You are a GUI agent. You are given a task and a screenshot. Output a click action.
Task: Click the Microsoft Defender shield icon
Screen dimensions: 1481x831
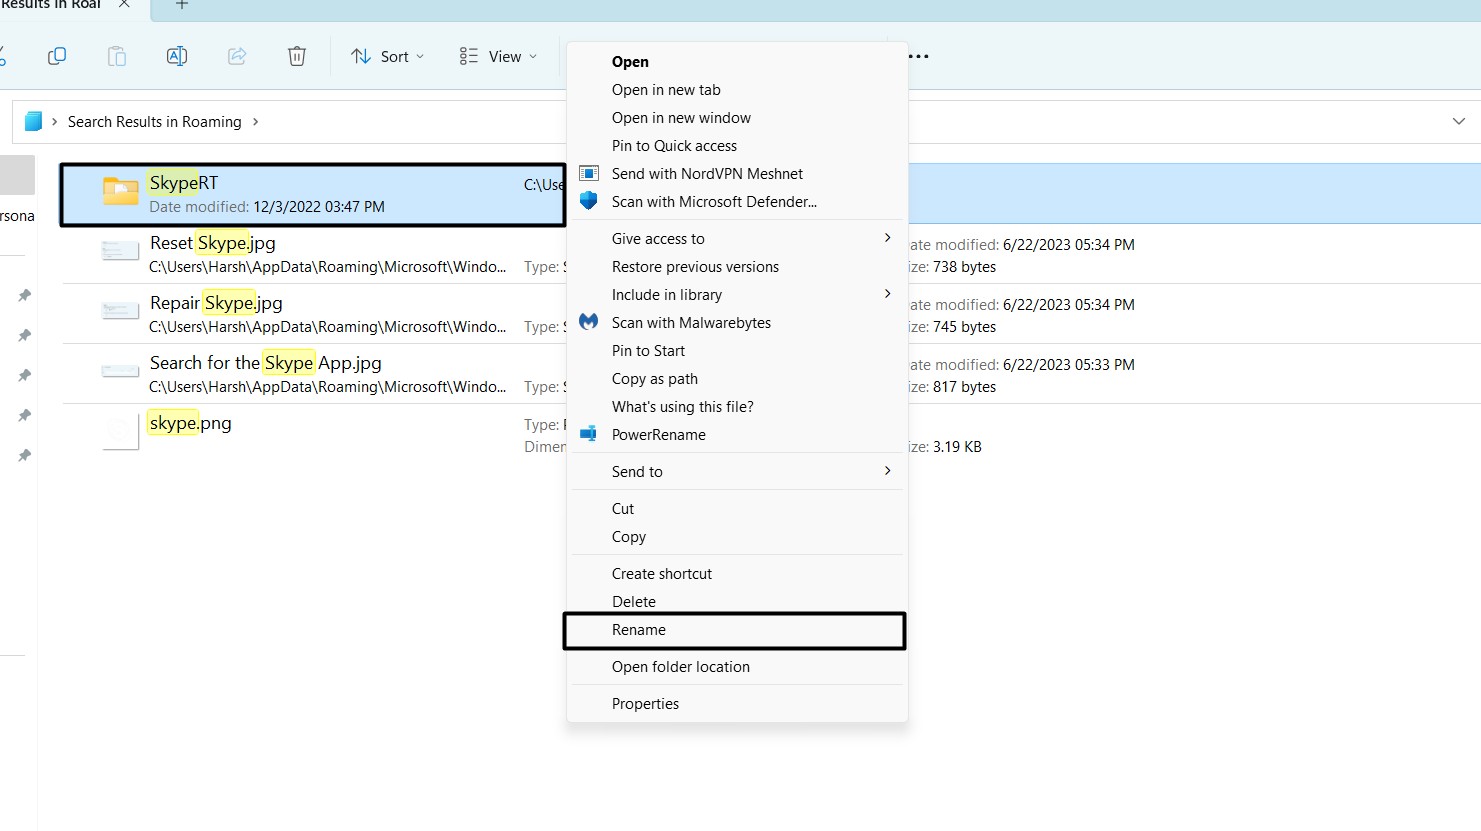pos(589,201)
